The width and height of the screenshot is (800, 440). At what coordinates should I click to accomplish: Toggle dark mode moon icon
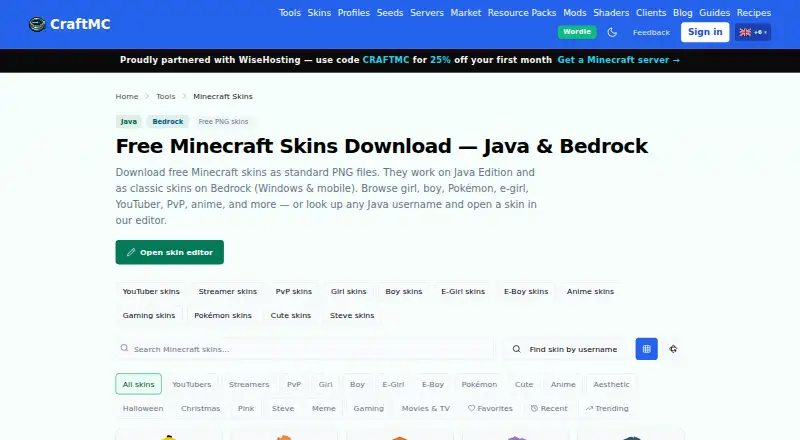(x=612, y=32)
